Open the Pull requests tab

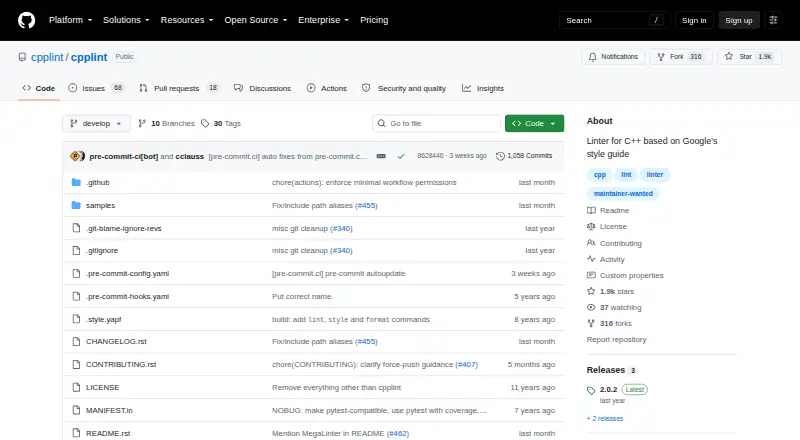(179, 88)
